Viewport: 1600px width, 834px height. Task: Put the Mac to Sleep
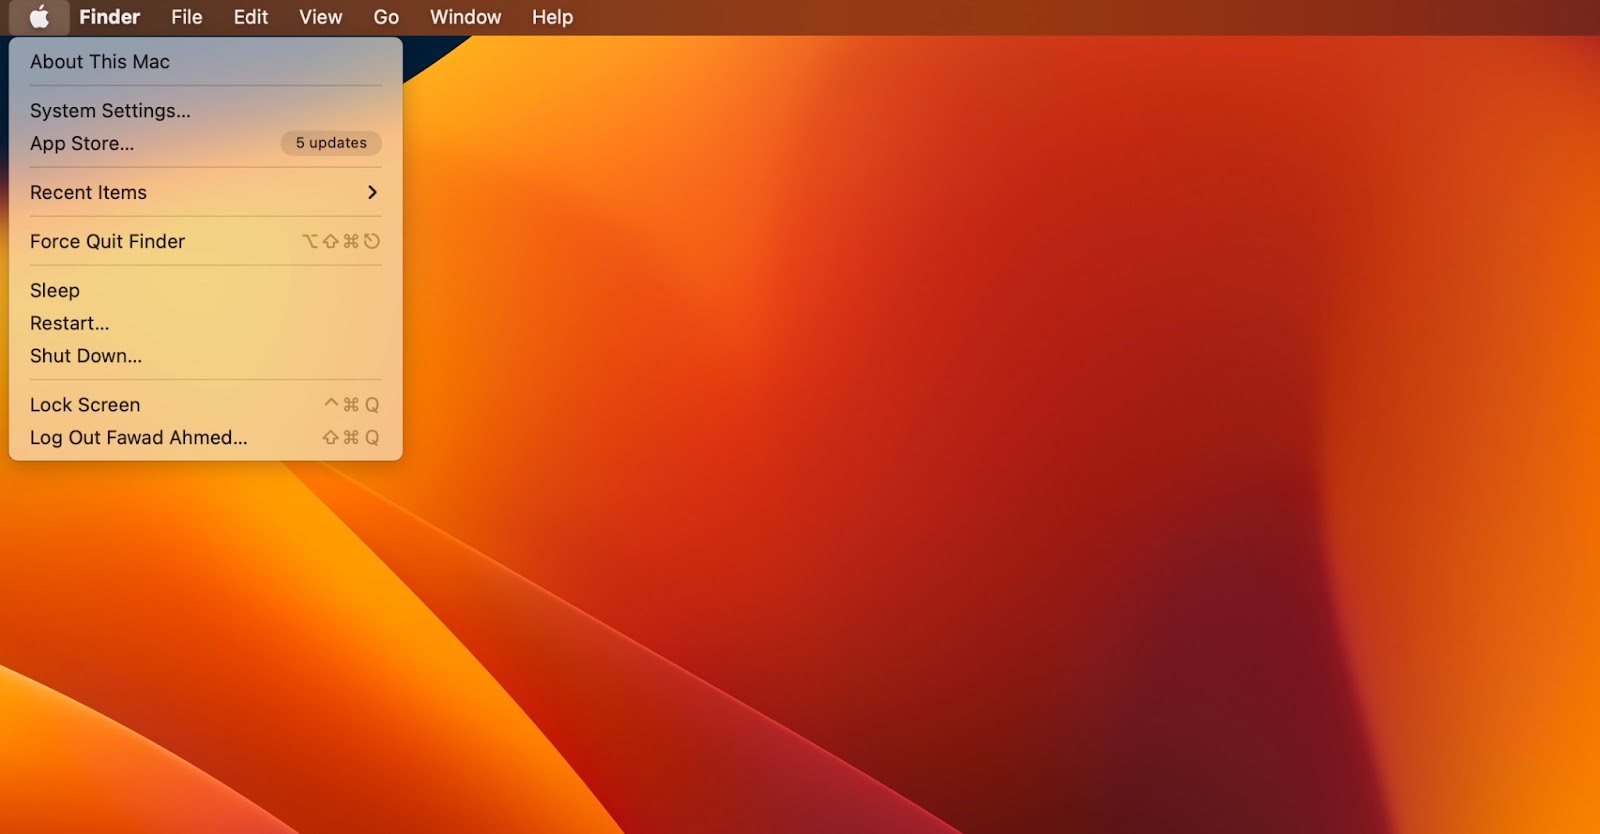(x=55, y=291)
